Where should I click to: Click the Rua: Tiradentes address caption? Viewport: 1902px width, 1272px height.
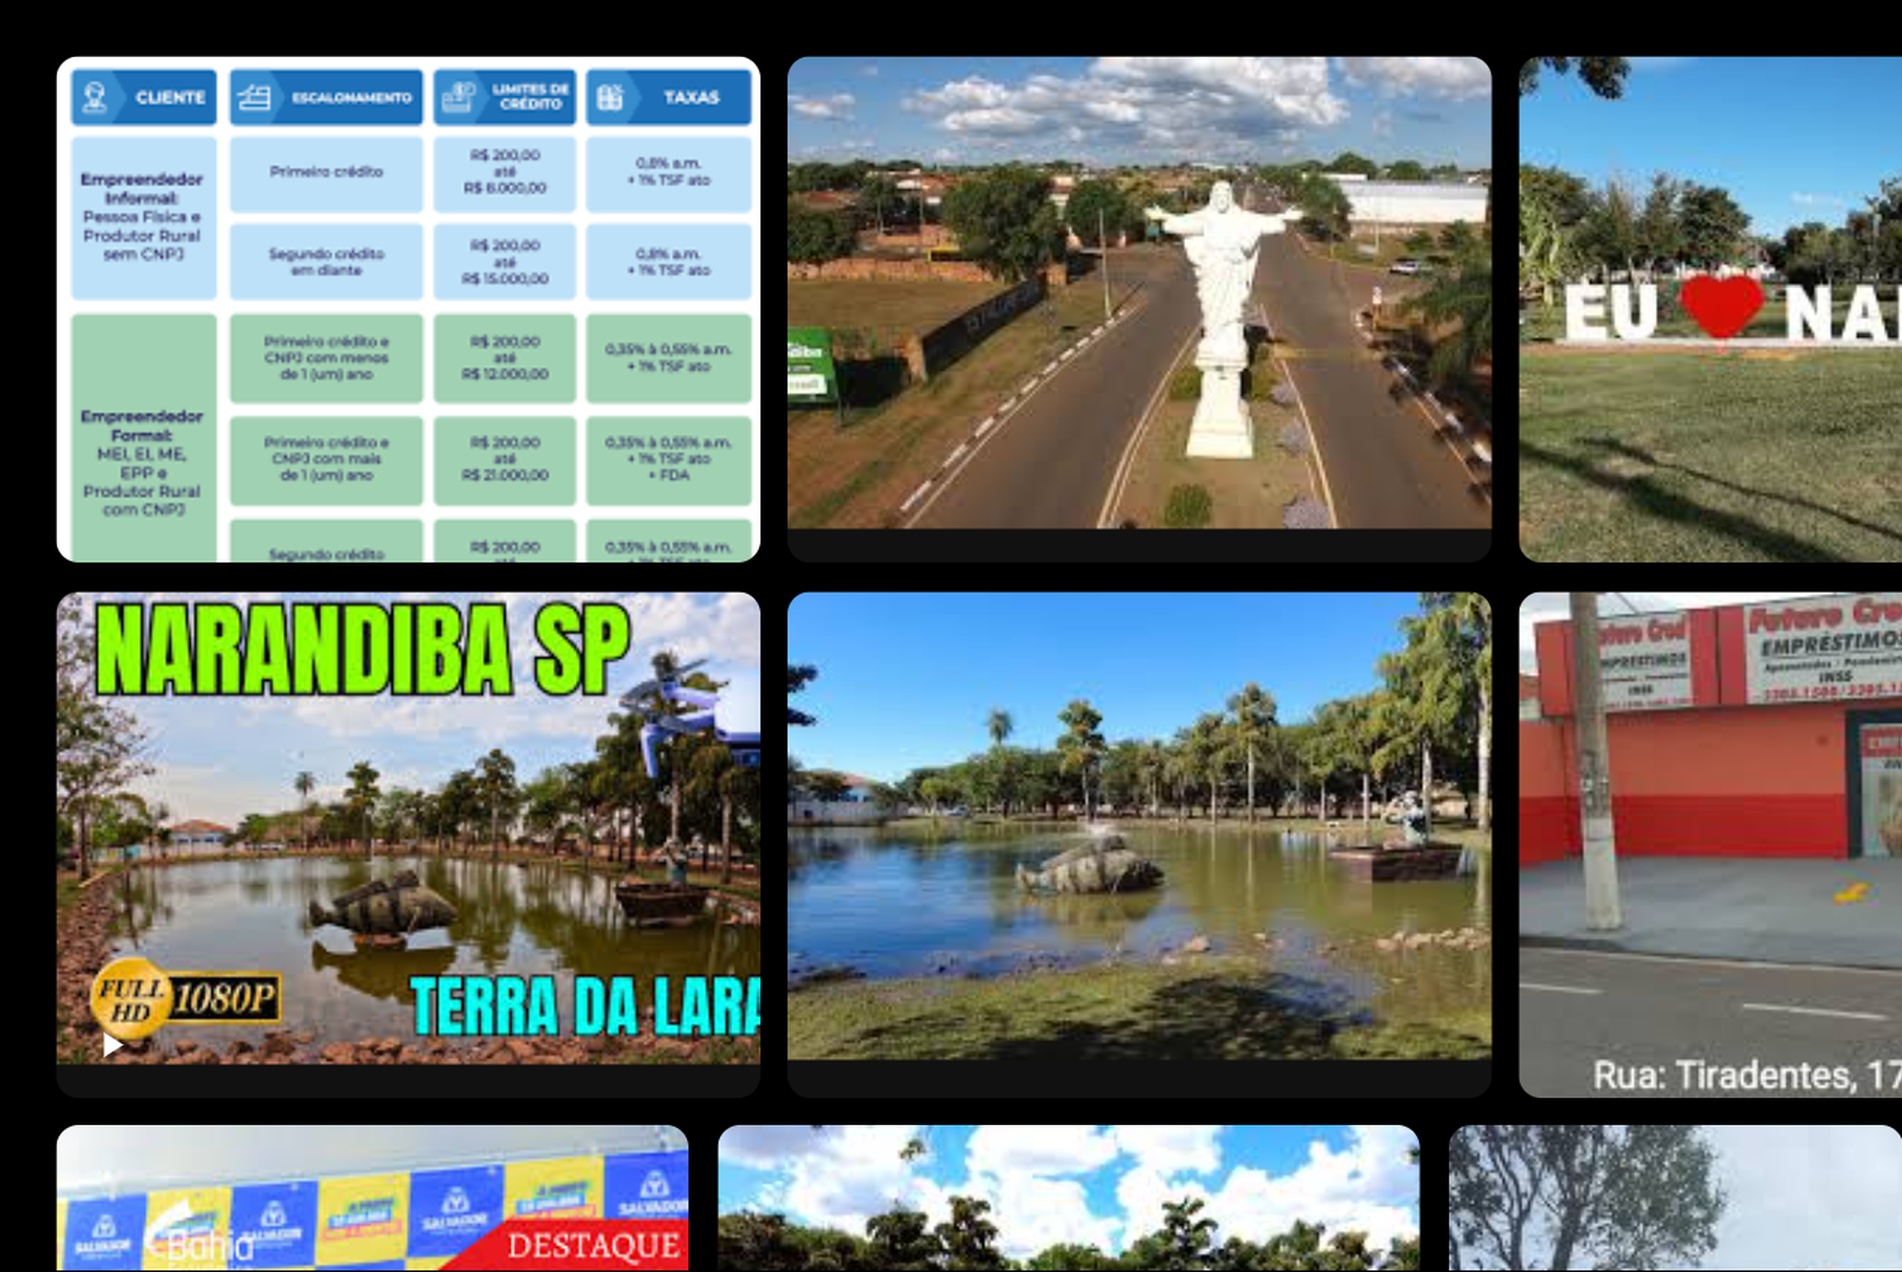point(1745,1075)
